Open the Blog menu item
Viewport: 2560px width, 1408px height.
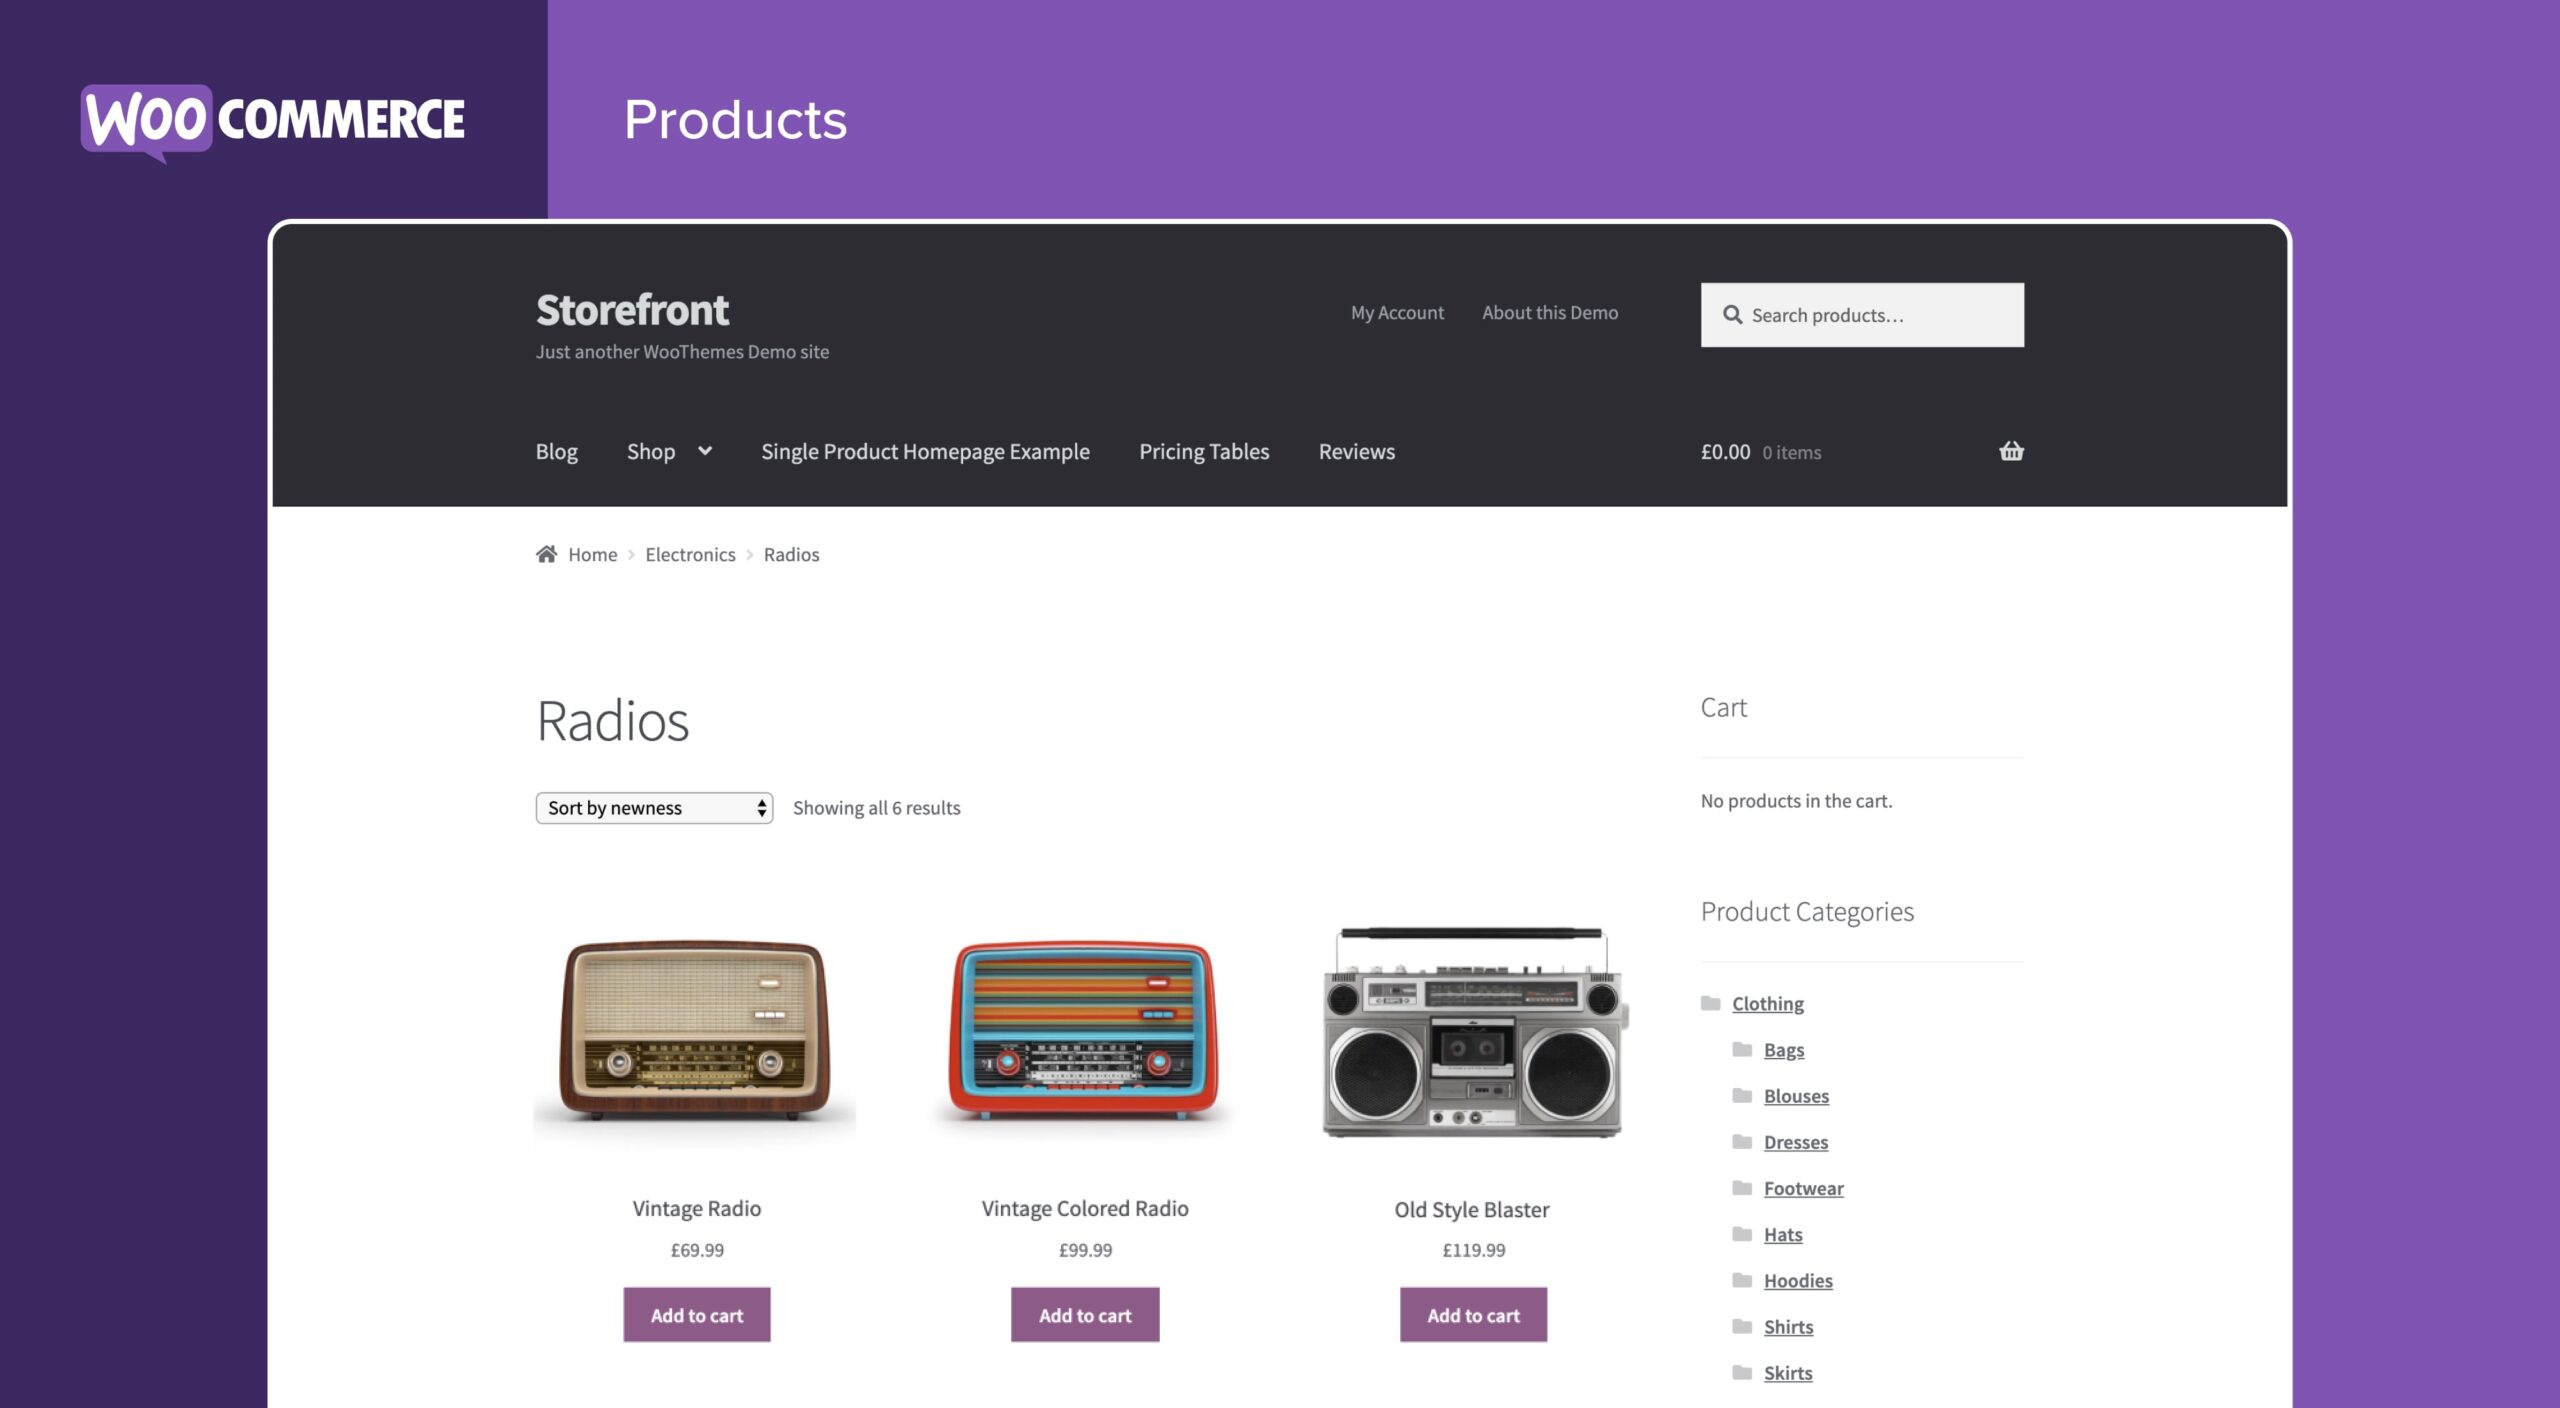click(556, 451)
